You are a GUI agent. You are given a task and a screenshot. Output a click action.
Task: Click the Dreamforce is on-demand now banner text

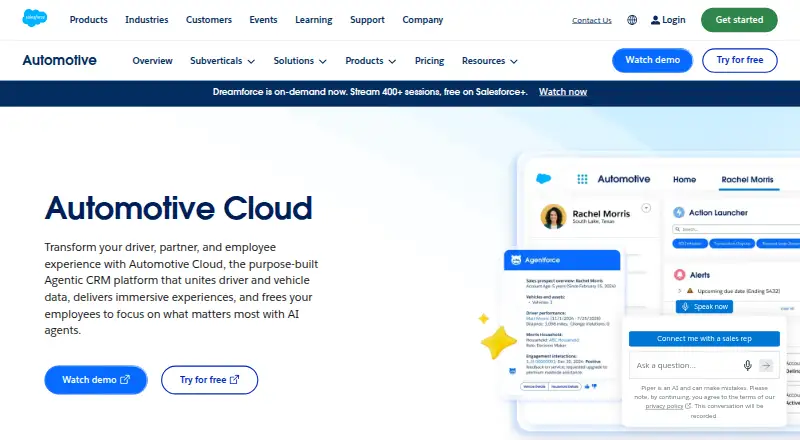(x=370, y=92)
